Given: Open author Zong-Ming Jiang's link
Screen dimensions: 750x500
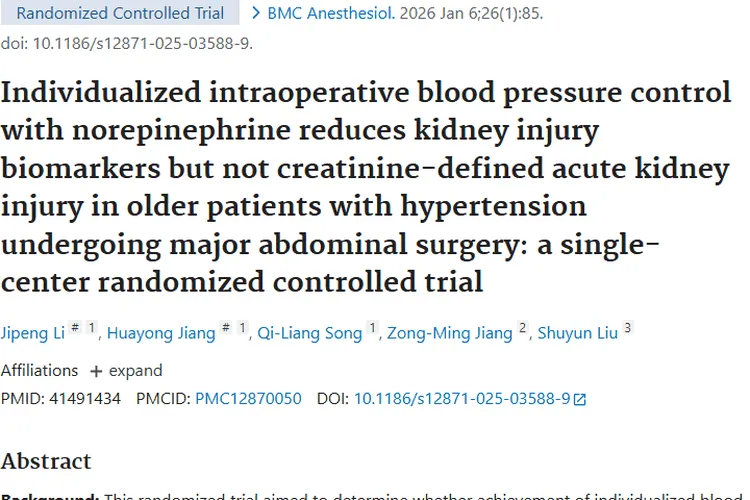Looking at the screenshot, I should point(450,333).
